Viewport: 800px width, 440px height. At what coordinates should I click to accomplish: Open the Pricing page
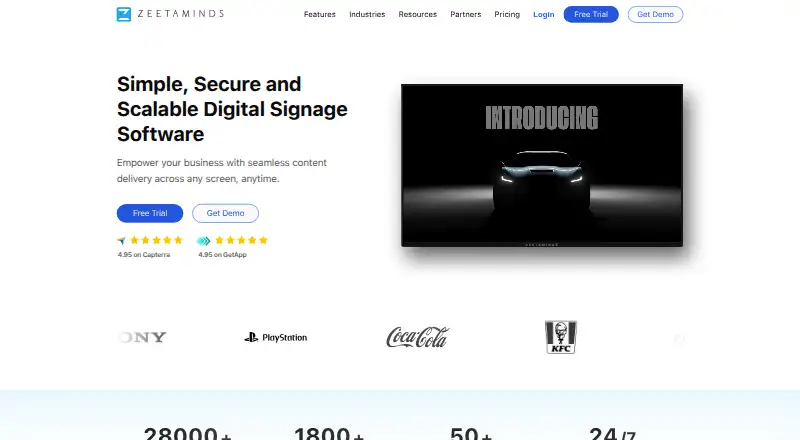coord(507,14)
